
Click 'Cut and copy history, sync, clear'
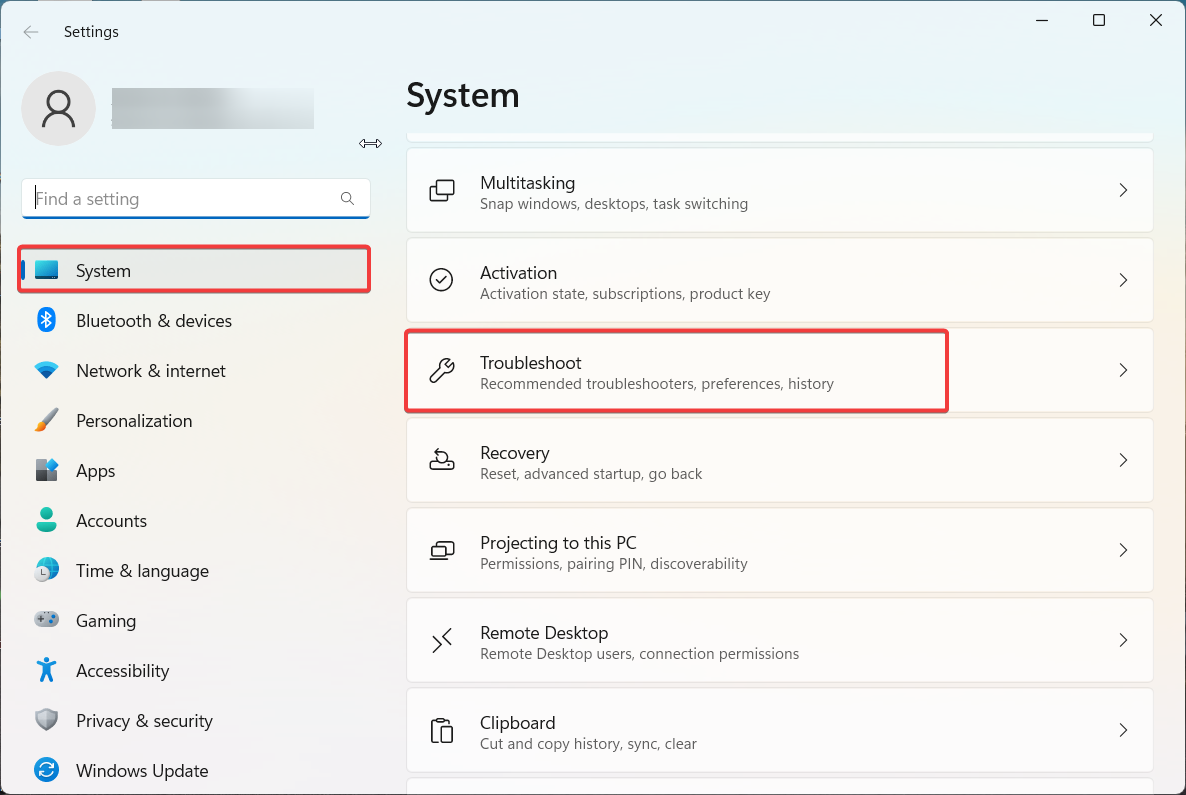pos(588,744)
